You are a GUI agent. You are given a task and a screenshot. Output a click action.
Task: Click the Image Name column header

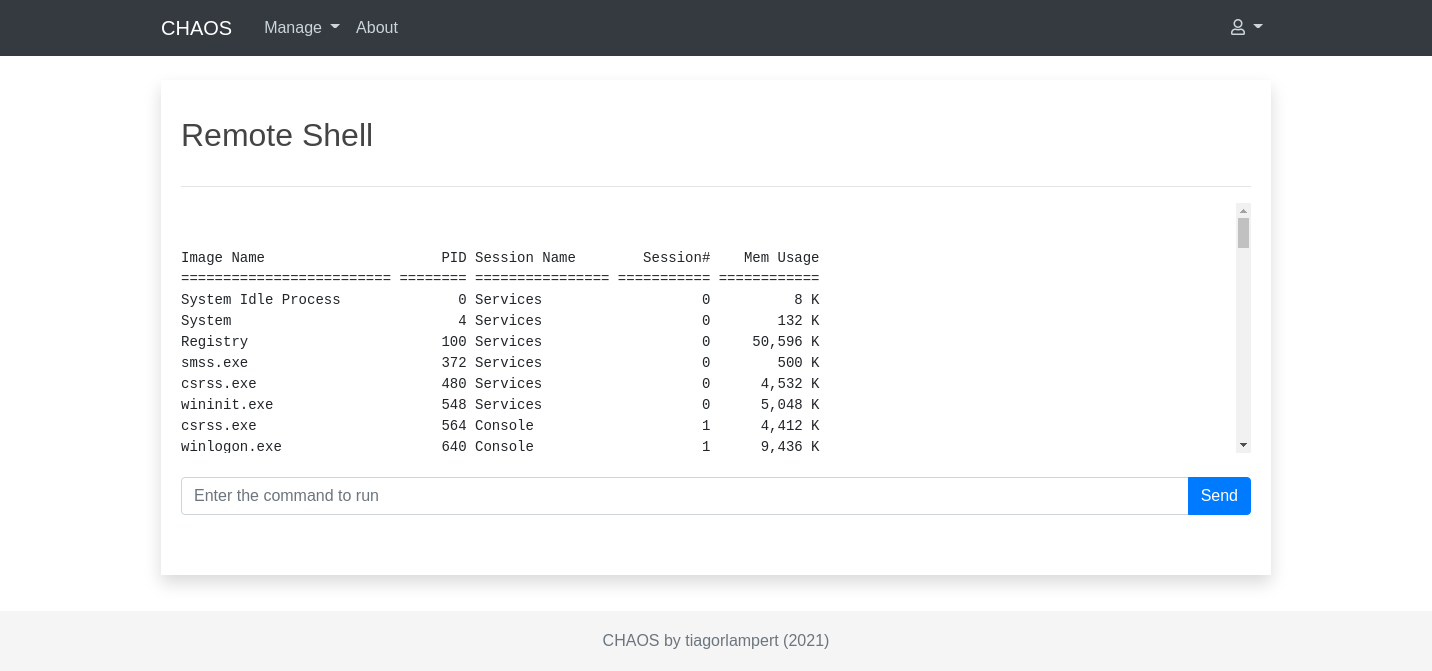pos(223,258)
